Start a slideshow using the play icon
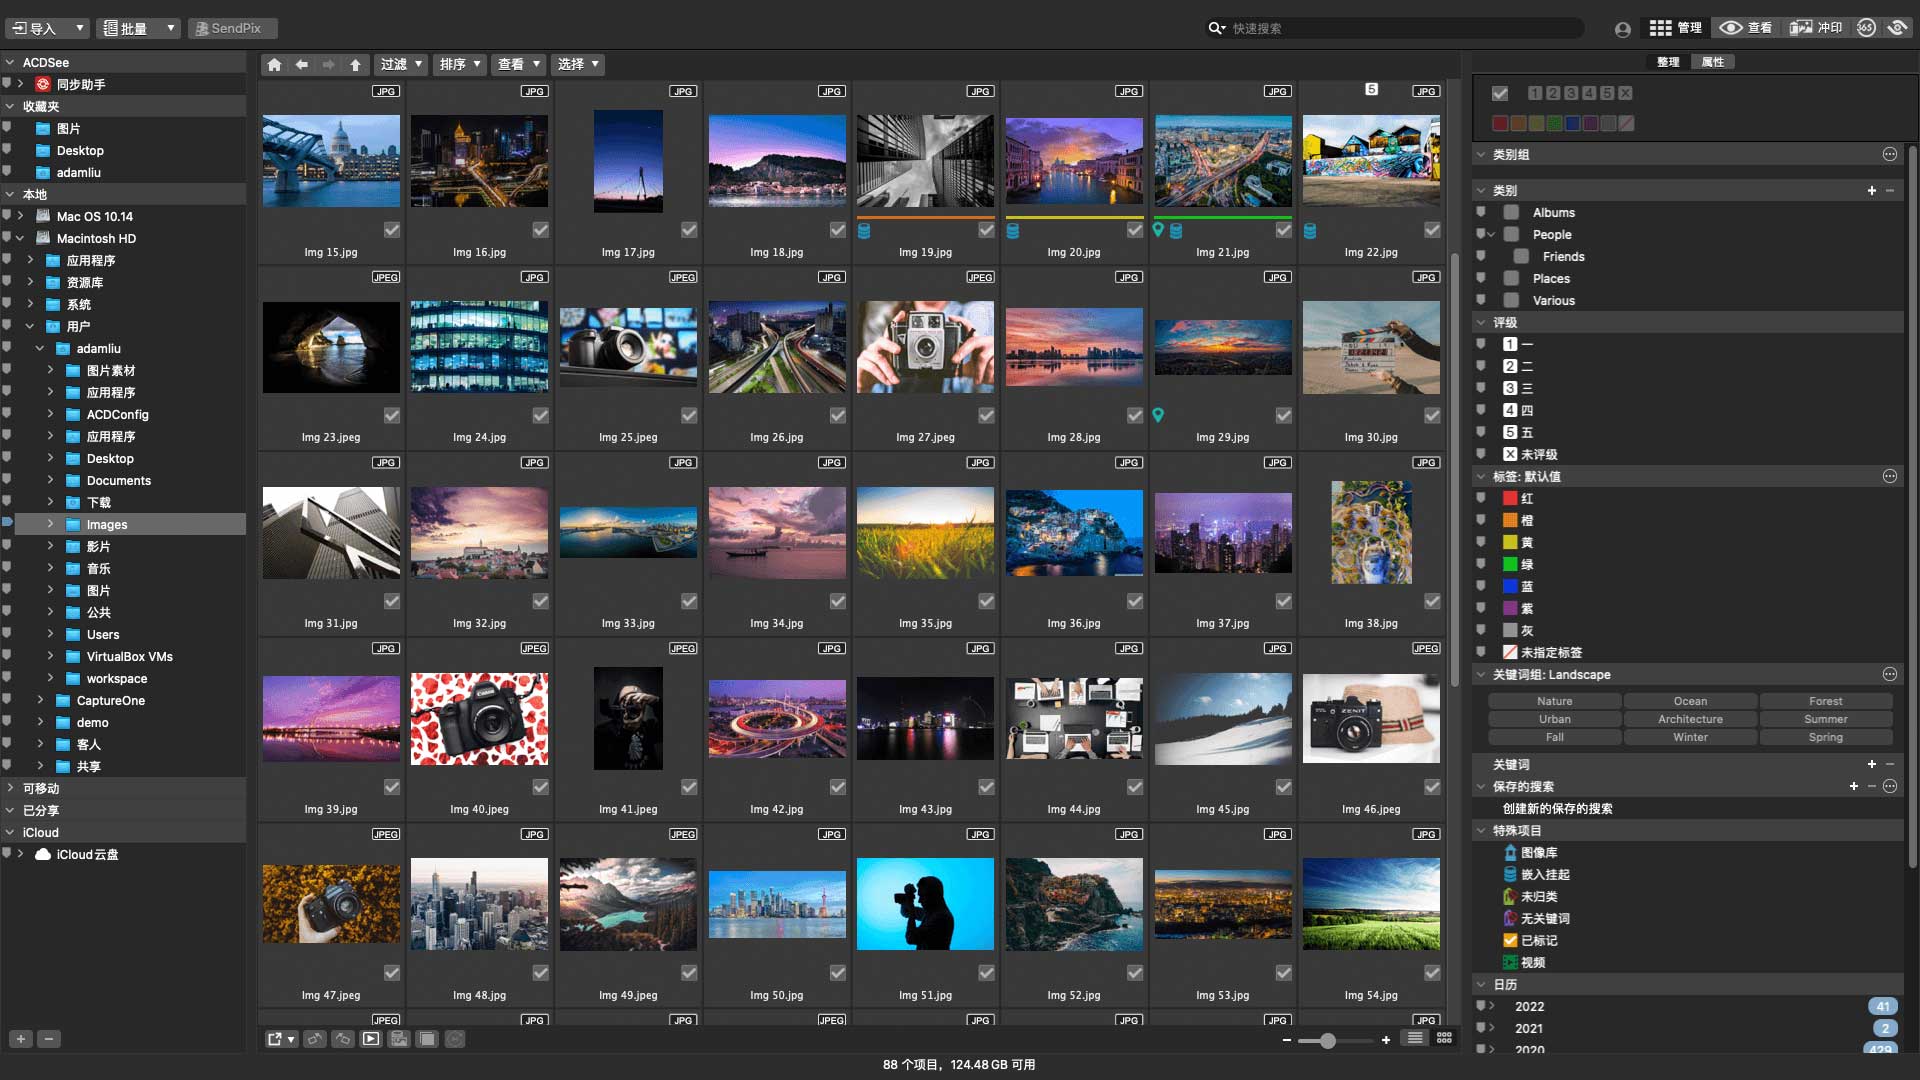This screenshot has width=1920, height=1080. coord(371,1039)
